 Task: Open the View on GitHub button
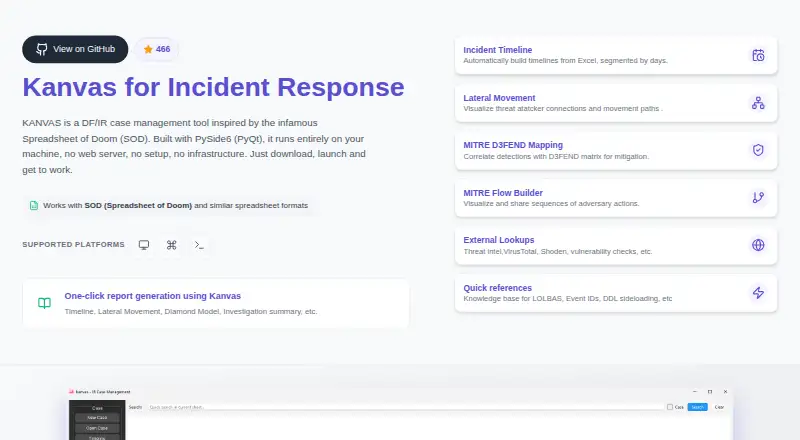[75, 49]
